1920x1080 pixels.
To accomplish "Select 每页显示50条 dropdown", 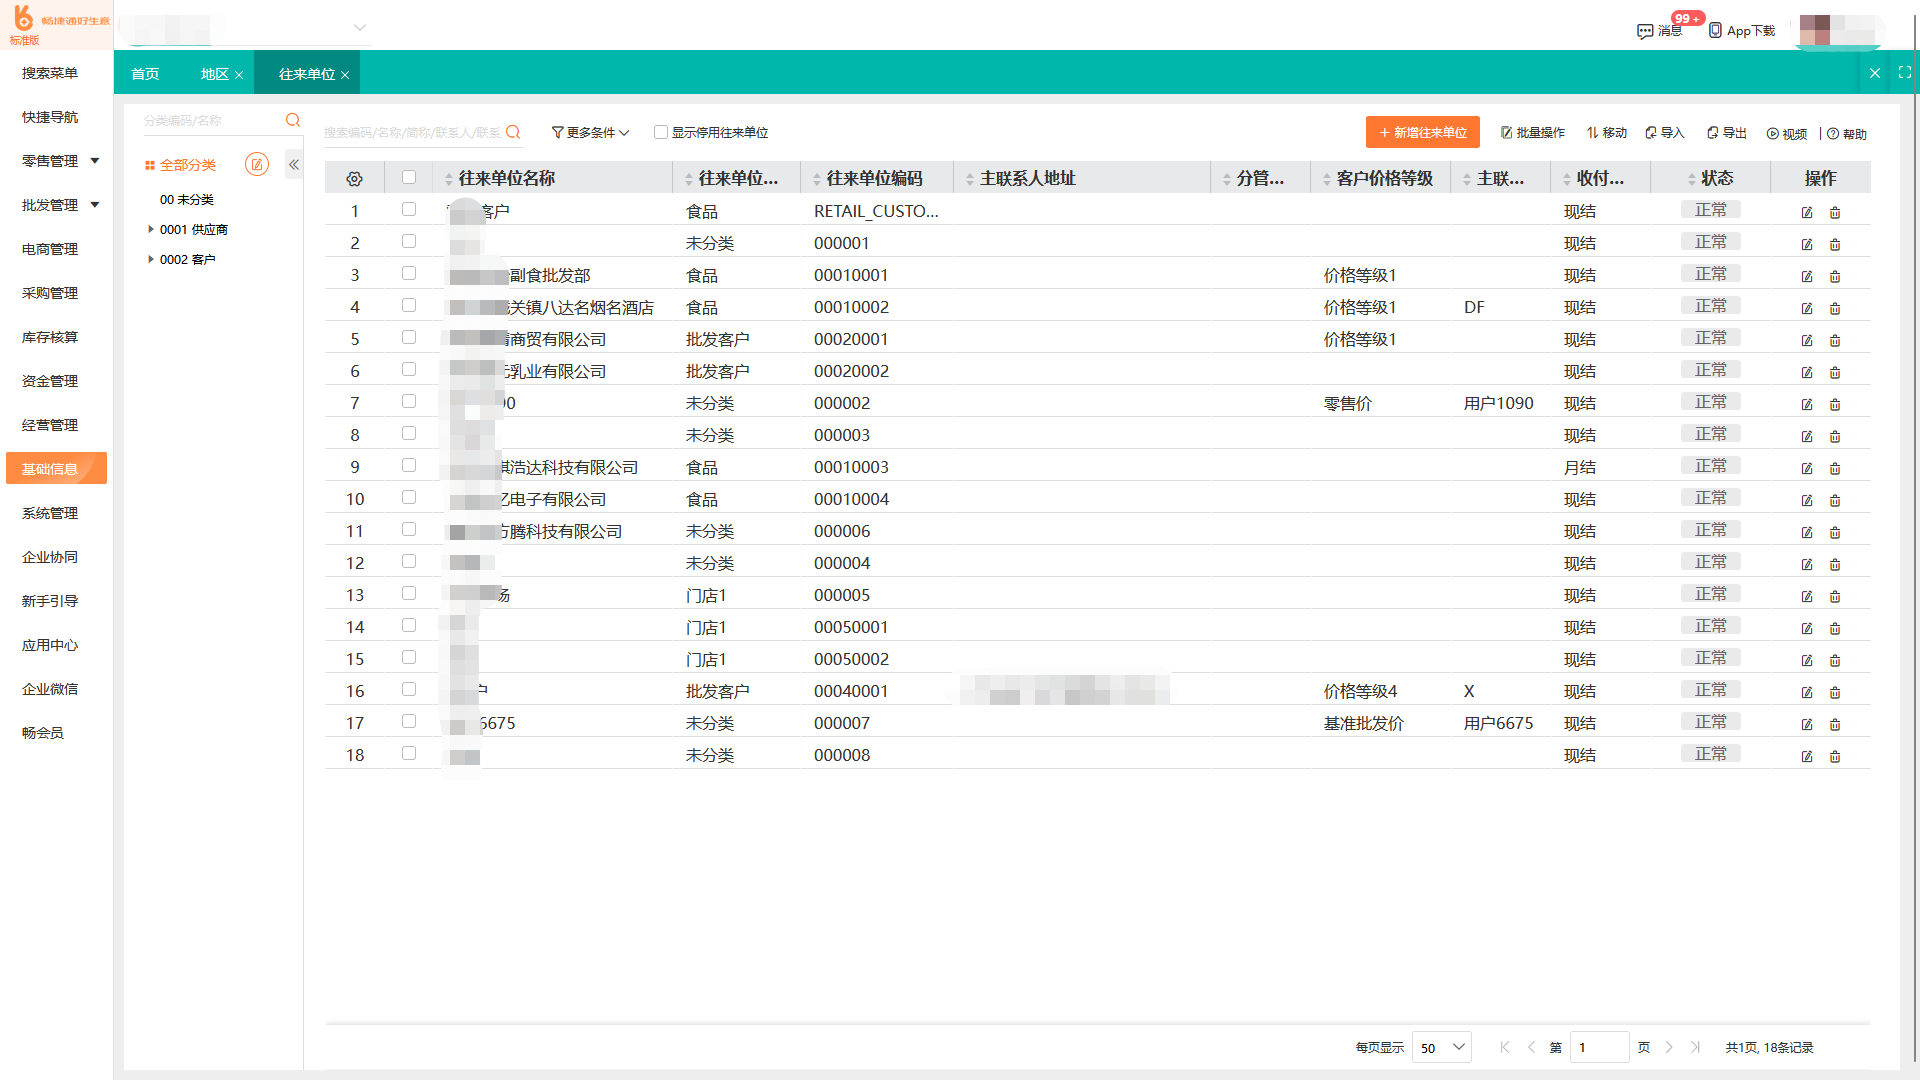I will [x=1439, y=1047].
